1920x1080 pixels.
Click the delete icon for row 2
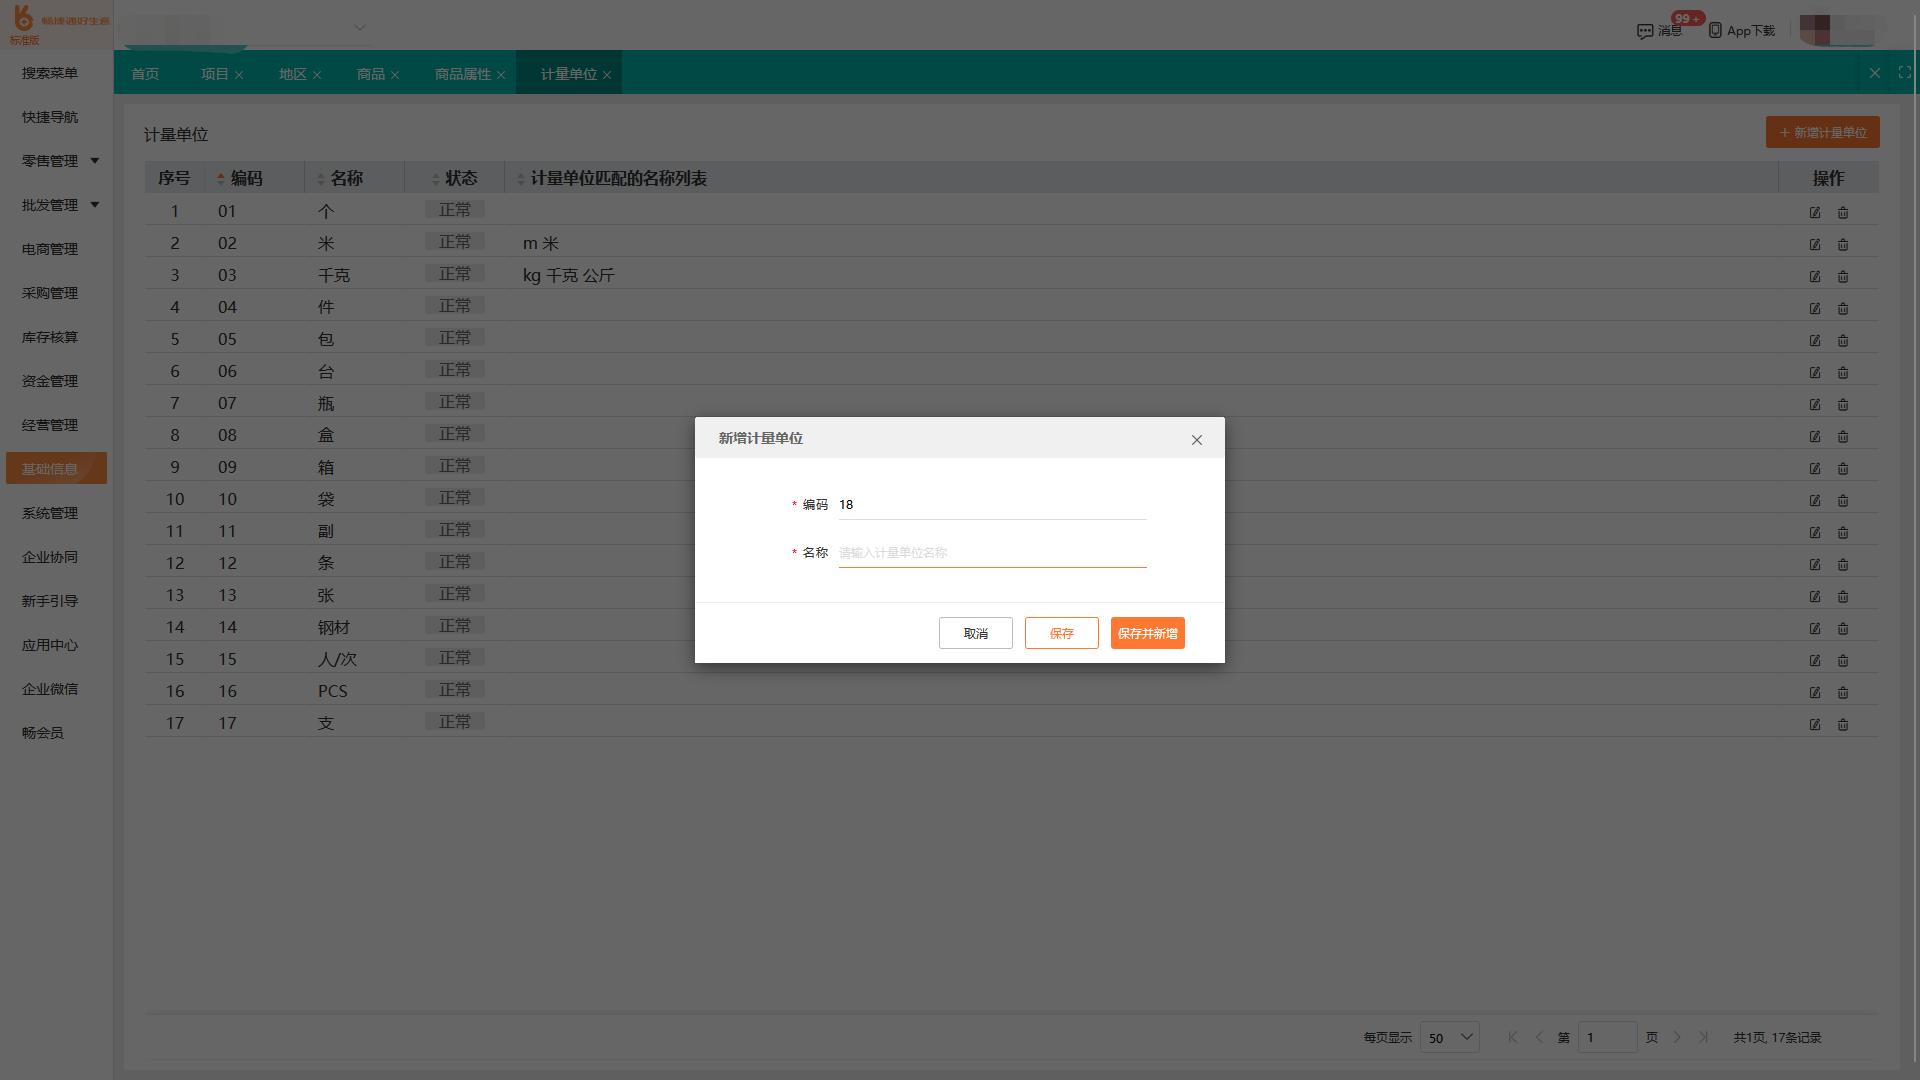pos(1844,244)
